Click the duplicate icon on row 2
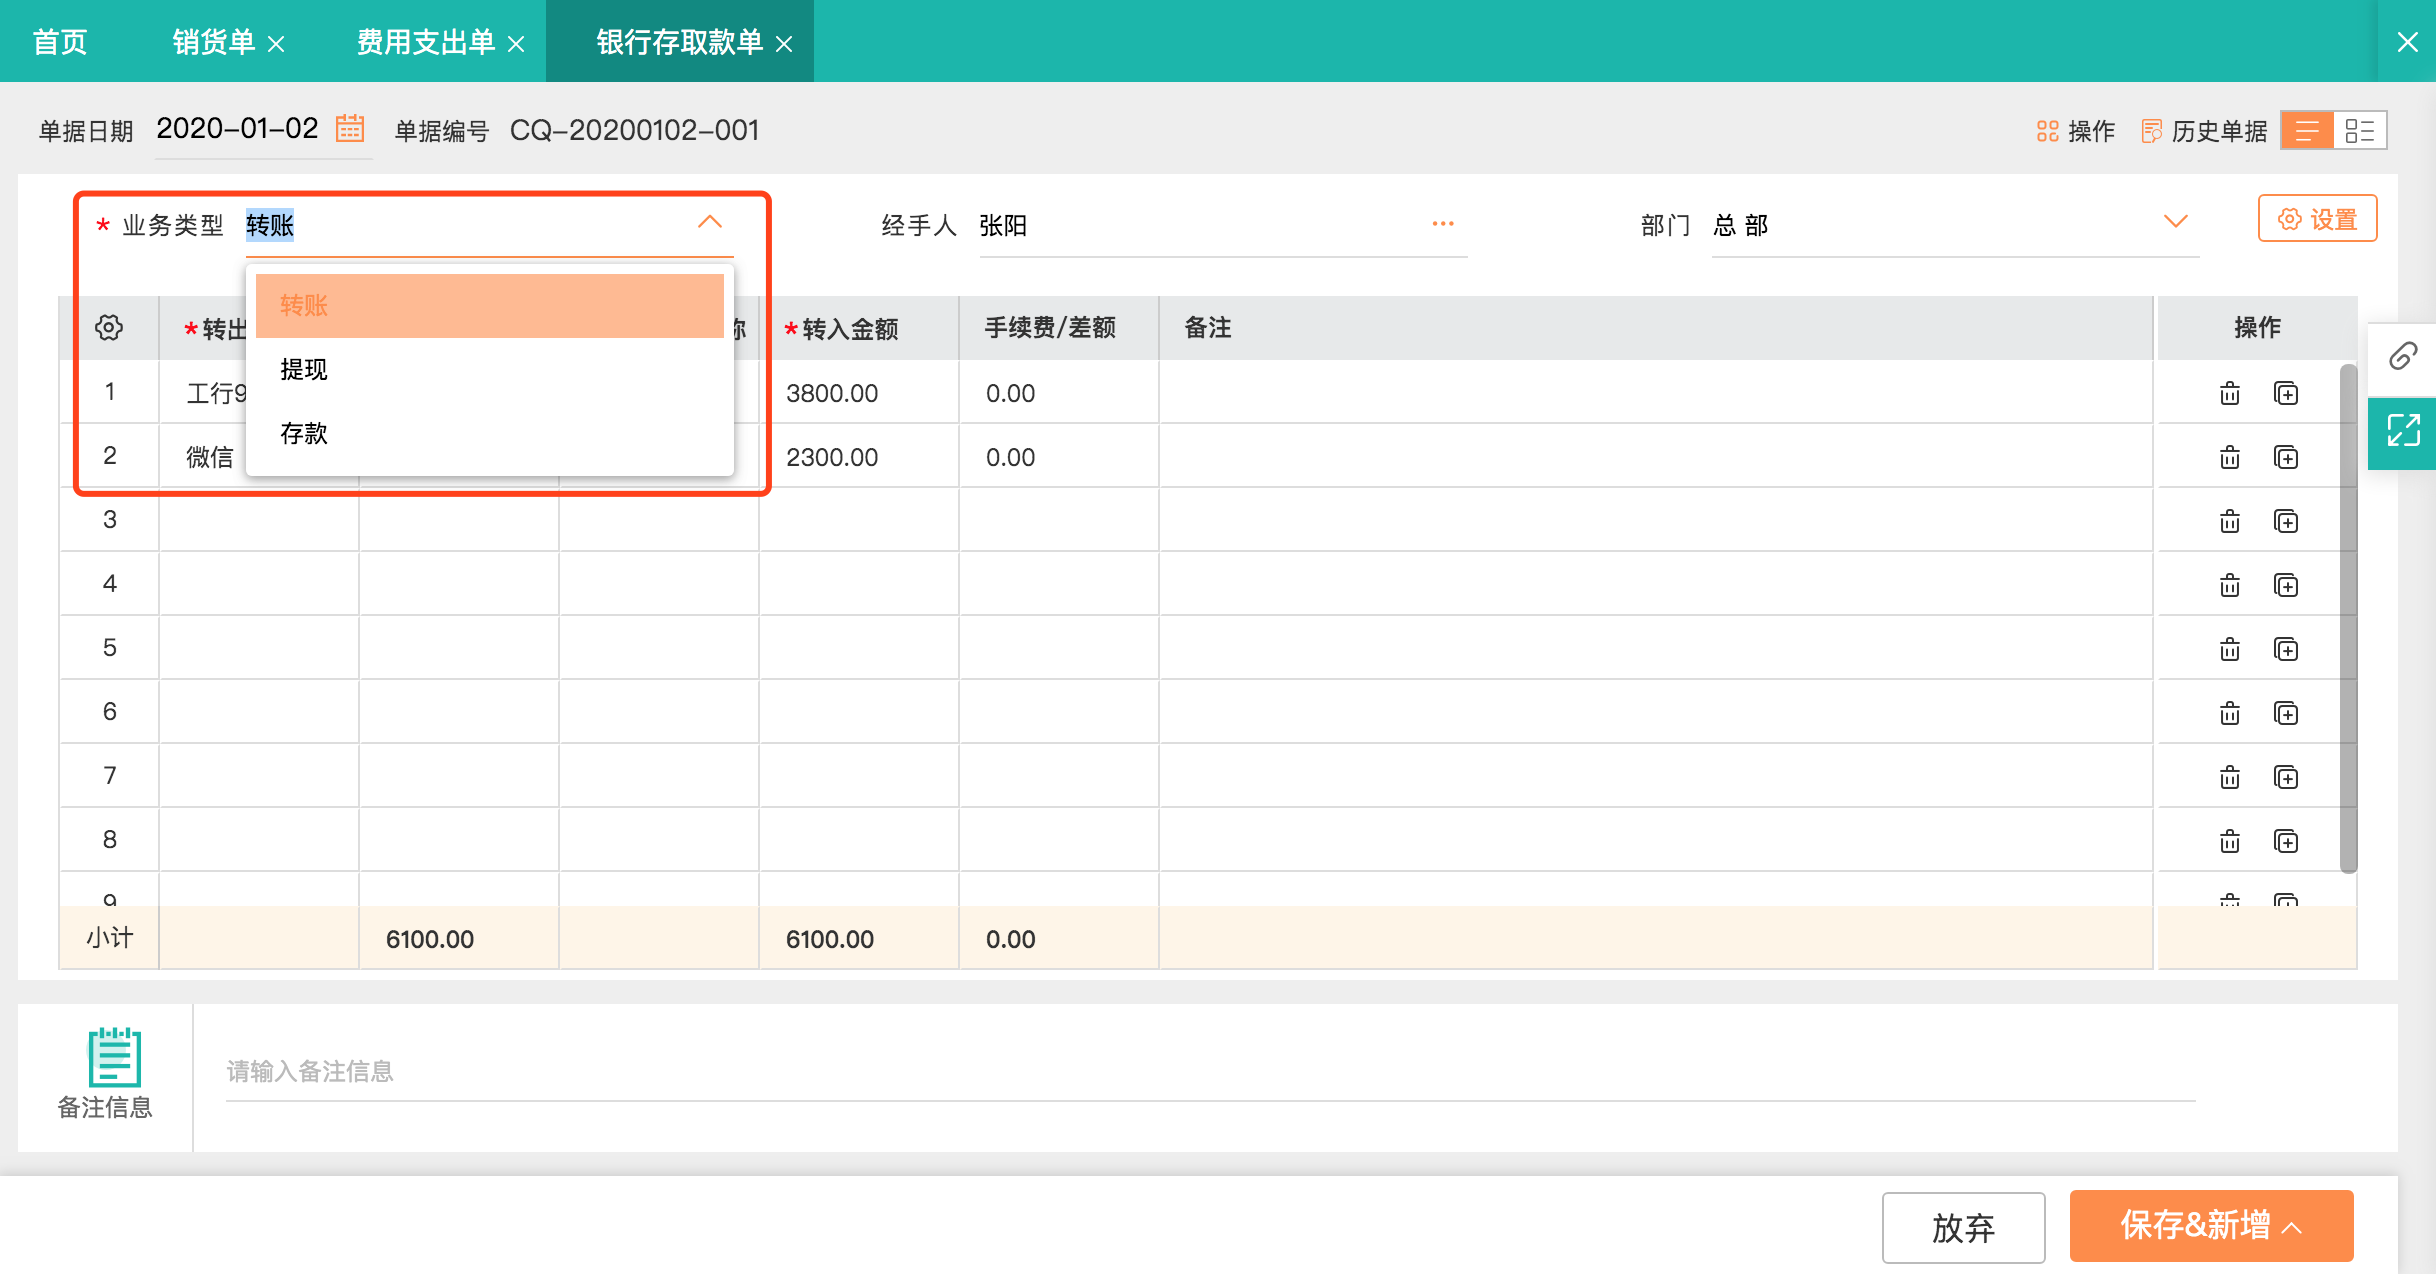This screenshot has height=1274, width=2436. point(2286,456)
